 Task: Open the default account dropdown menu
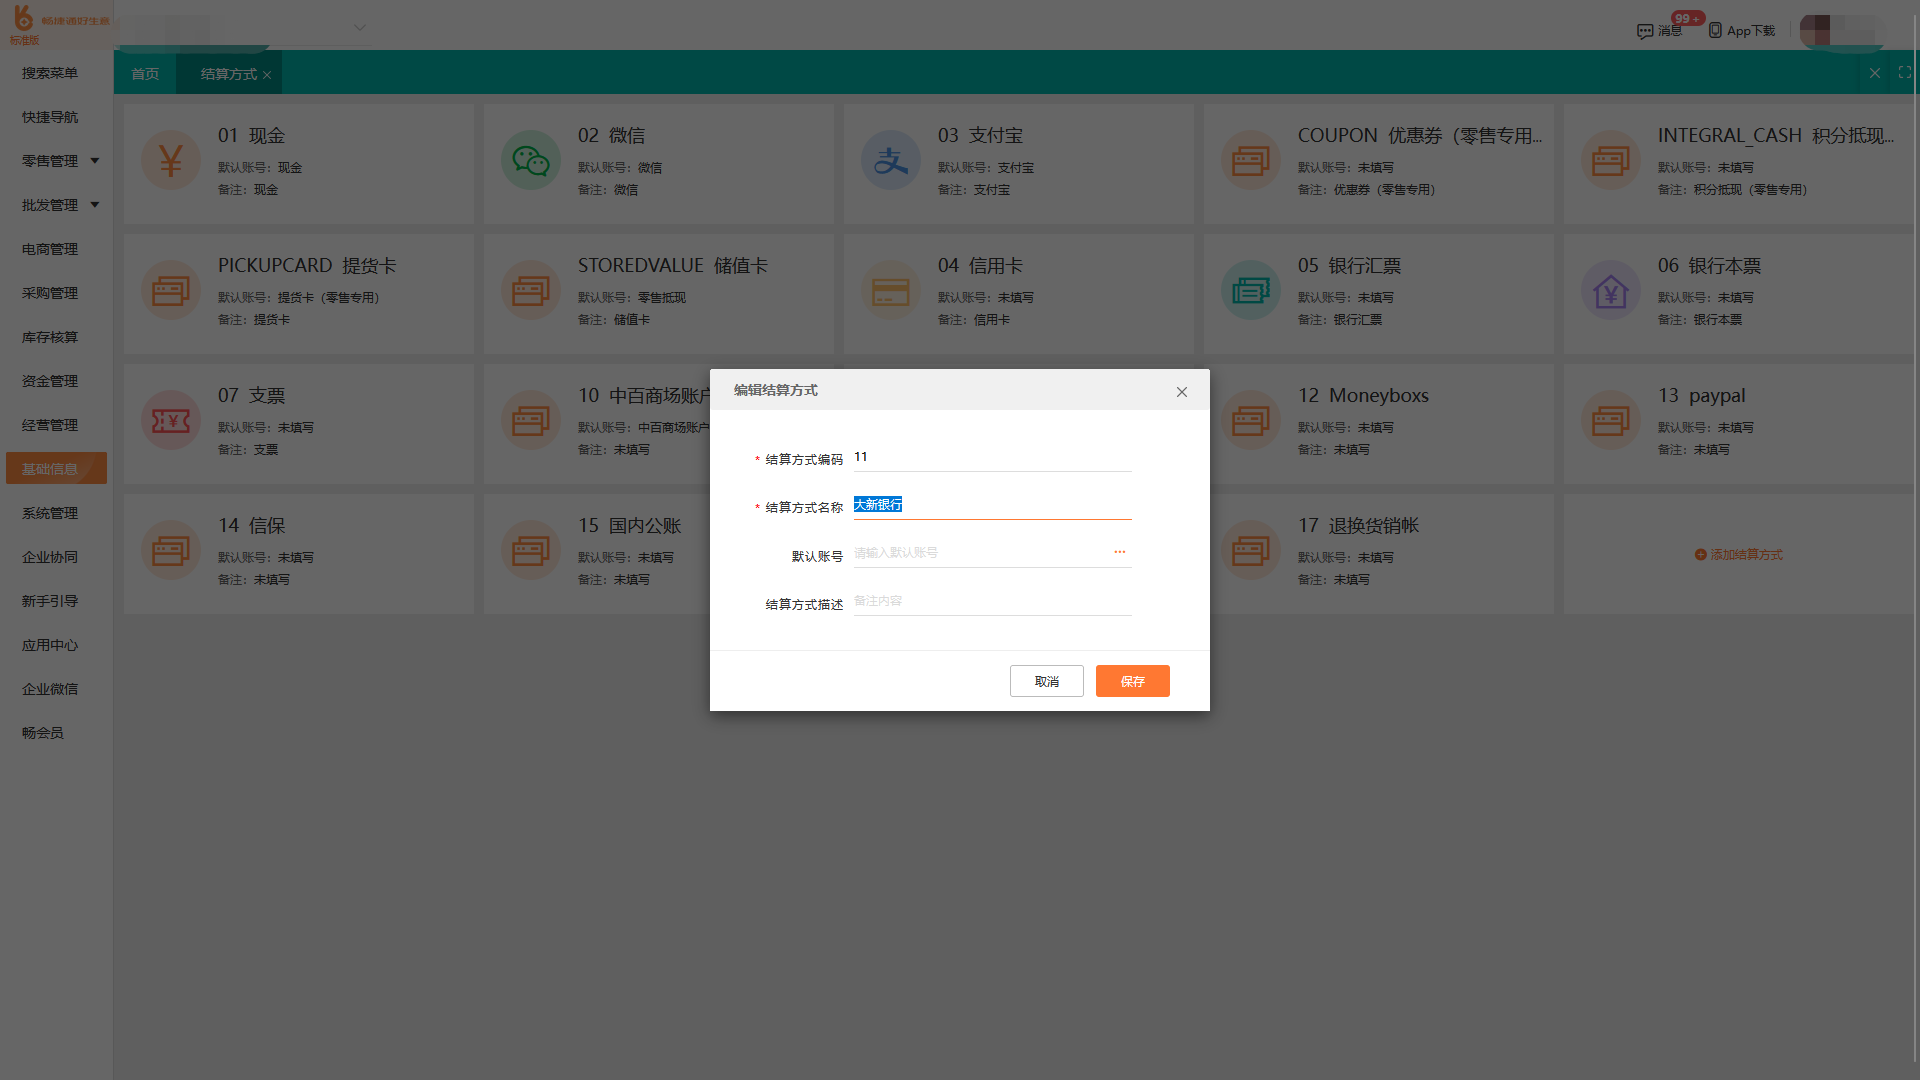point(1120,553)
